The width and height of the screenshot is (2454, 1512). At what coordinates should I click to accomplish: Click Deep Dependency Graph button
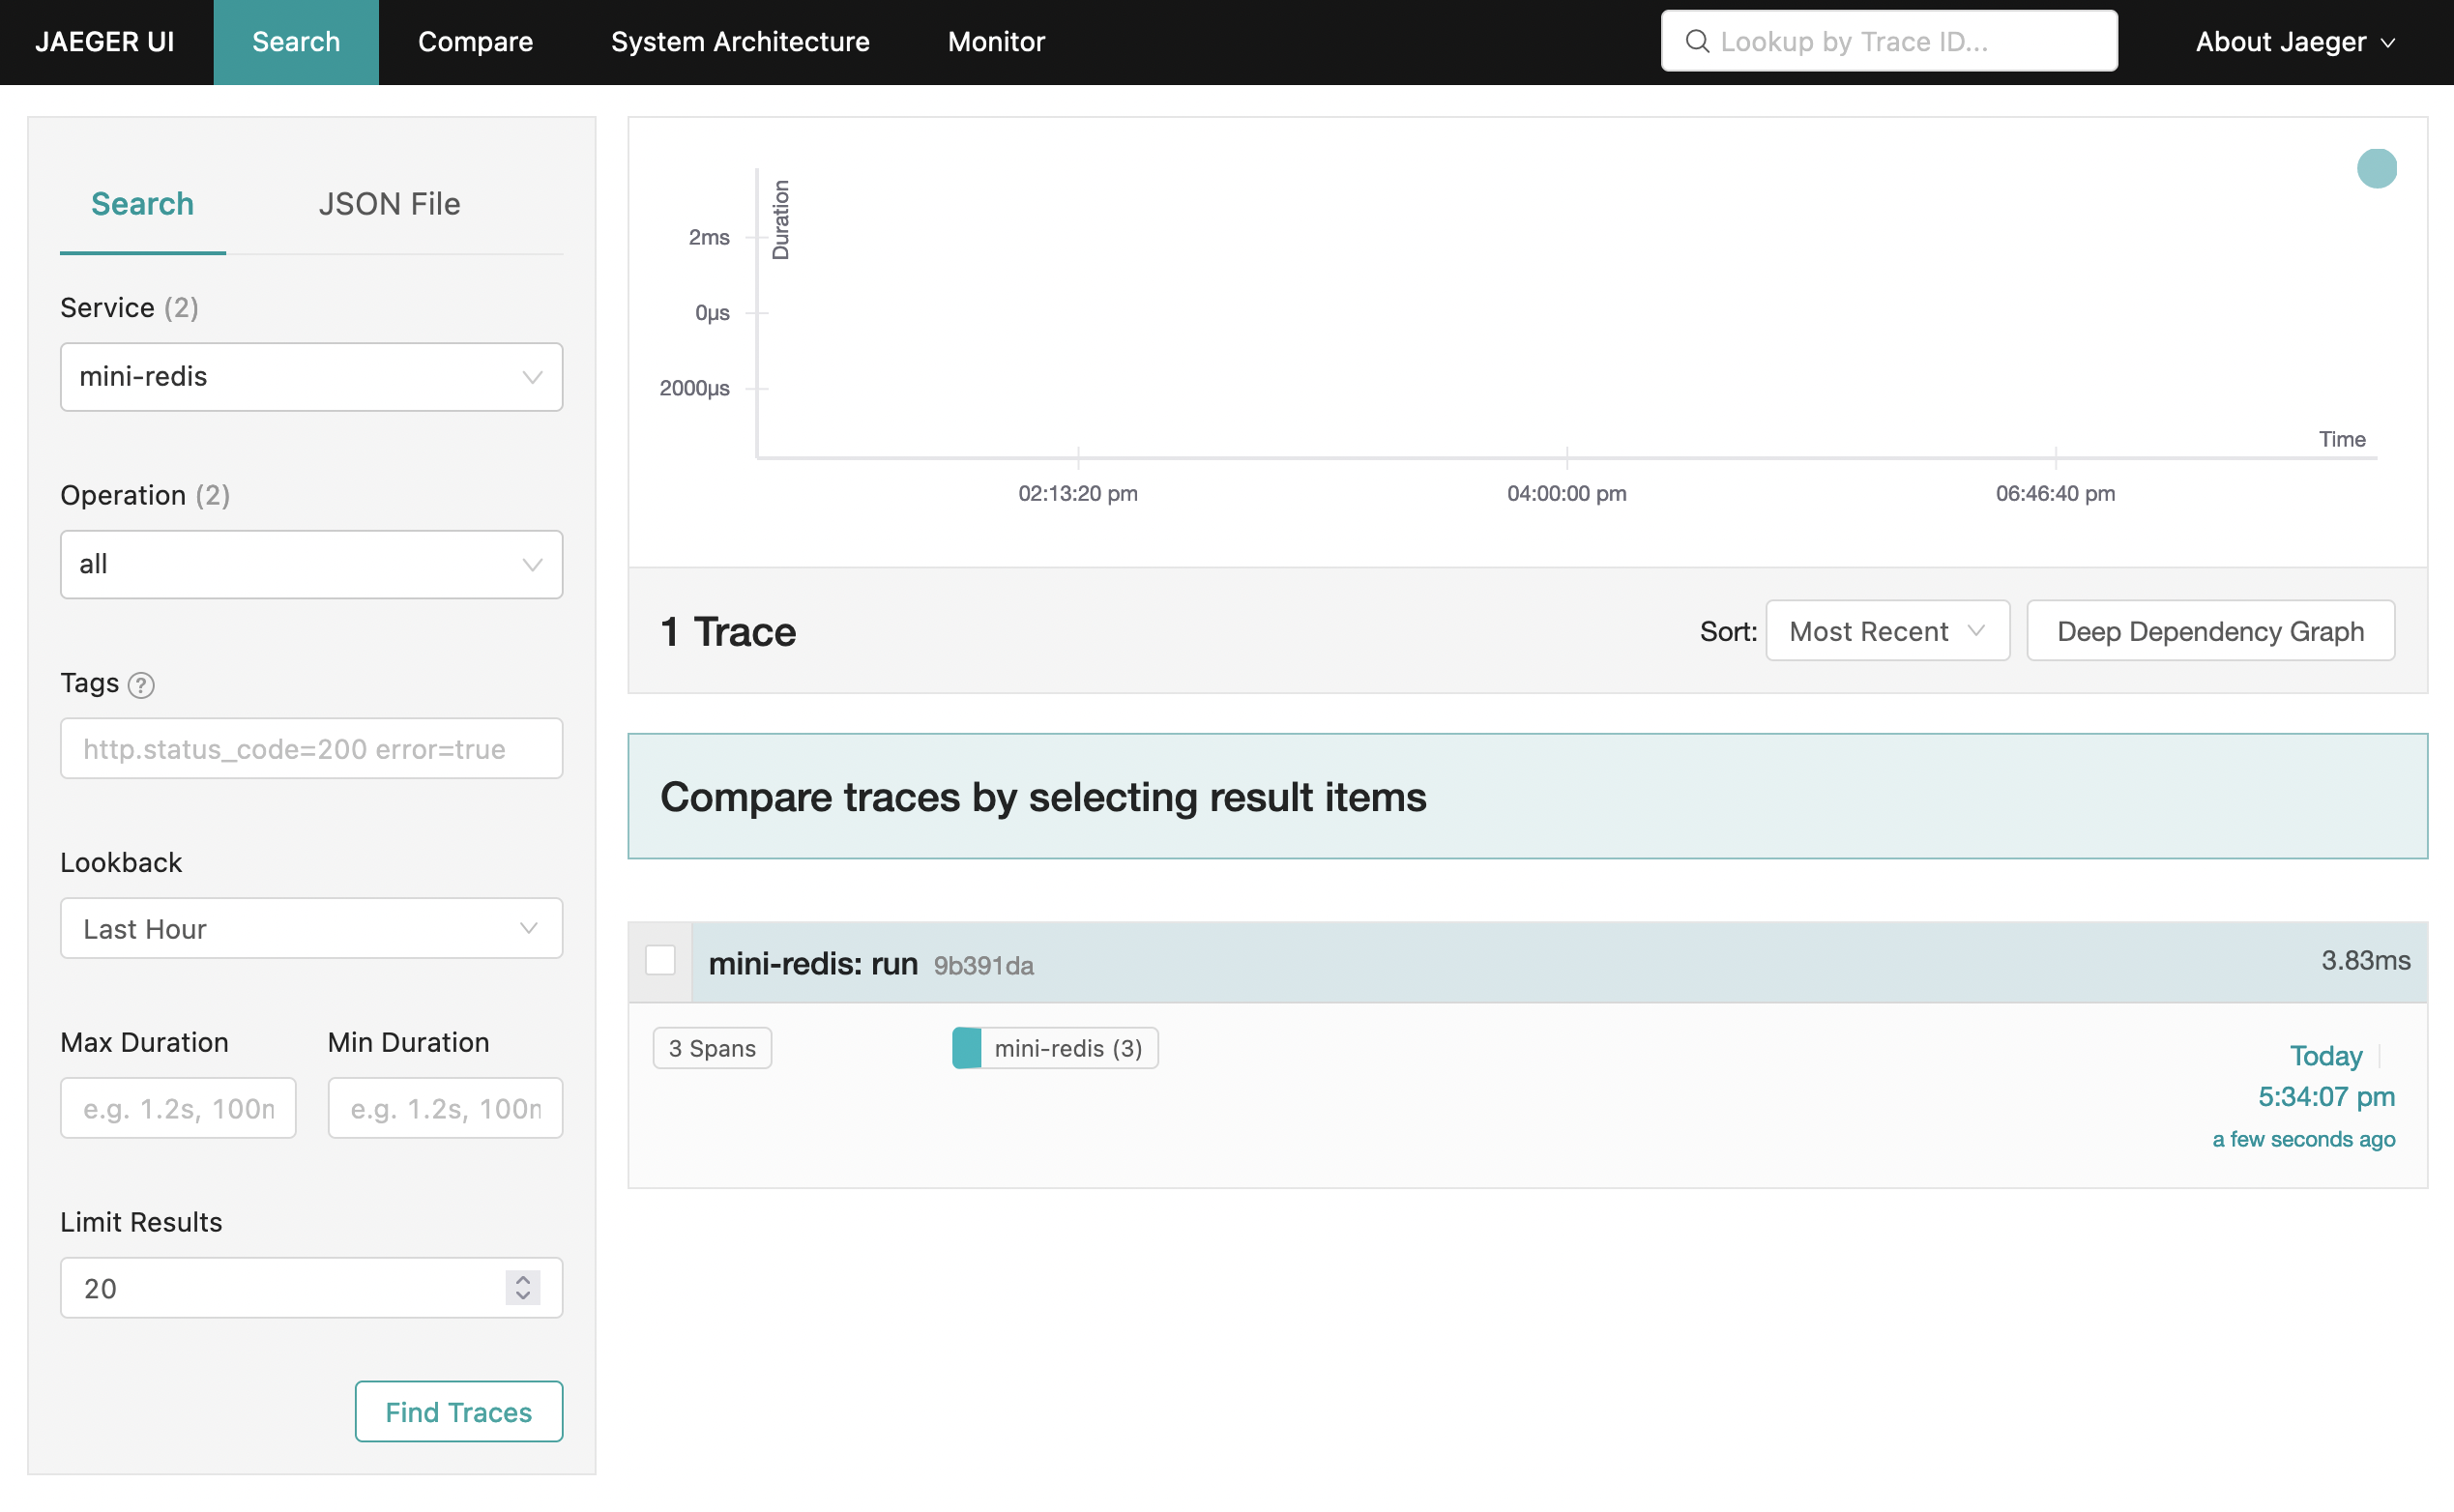[2212, 629]
